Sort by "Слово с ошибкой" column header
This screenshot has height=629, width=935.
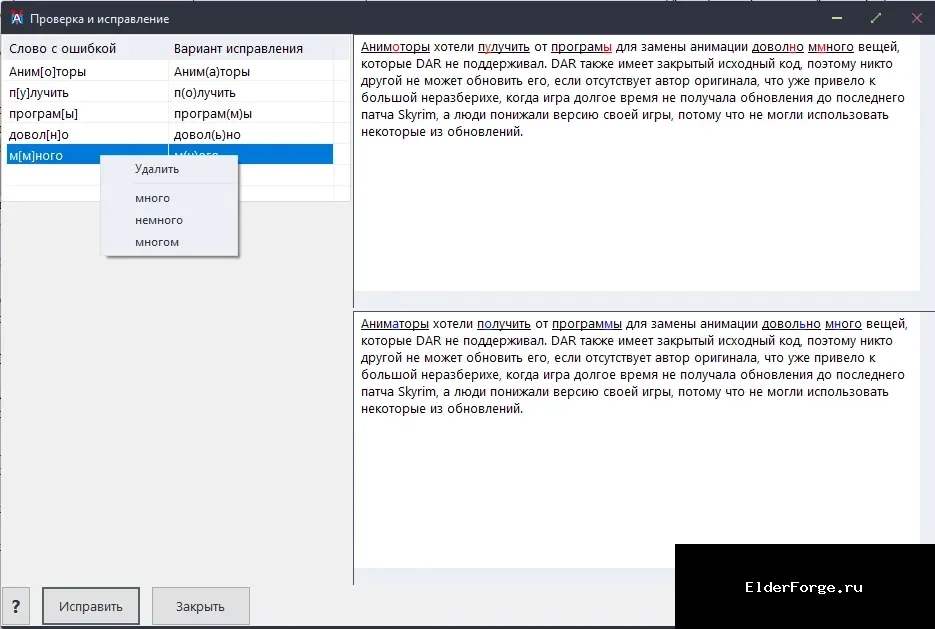[x=63, y=48]
